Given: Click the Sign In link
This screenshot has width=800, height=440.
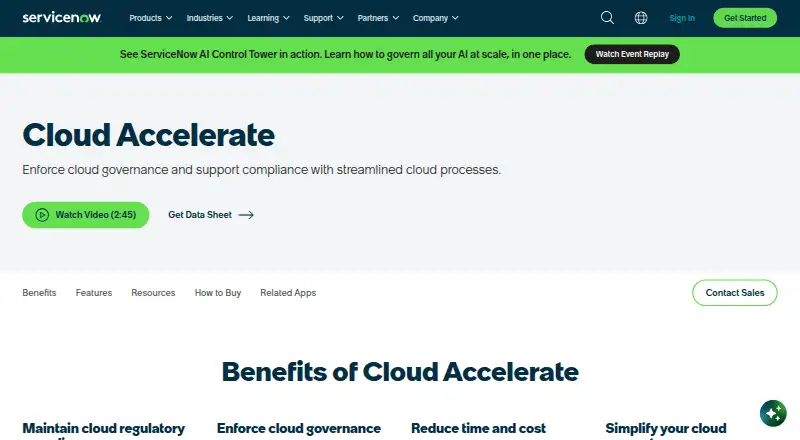Looking at the screenshot, I should (682, 18).
